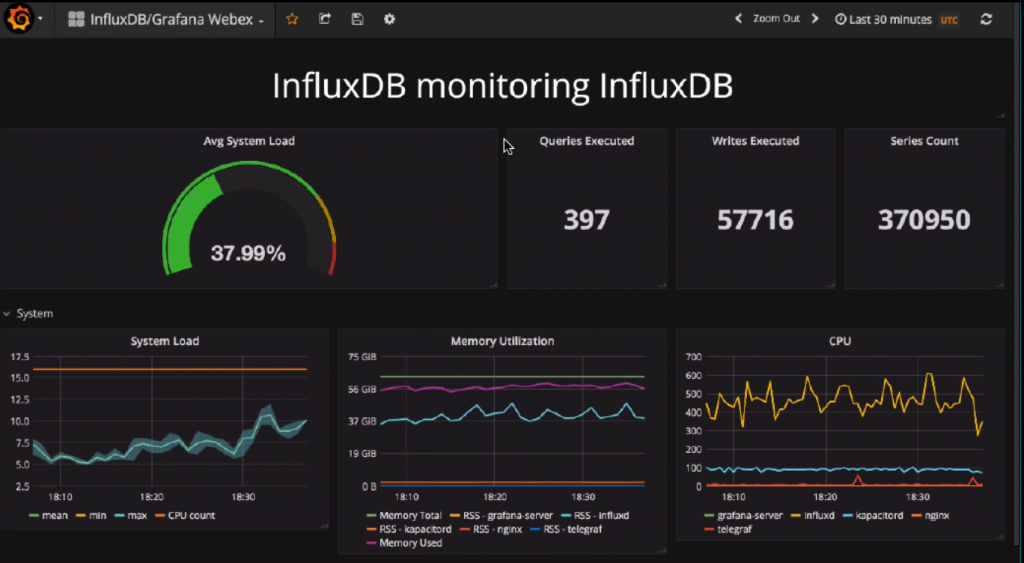Click the 17.5 System Load axis label
Viewport: 1024px width, 563px height.
point(20,357)
